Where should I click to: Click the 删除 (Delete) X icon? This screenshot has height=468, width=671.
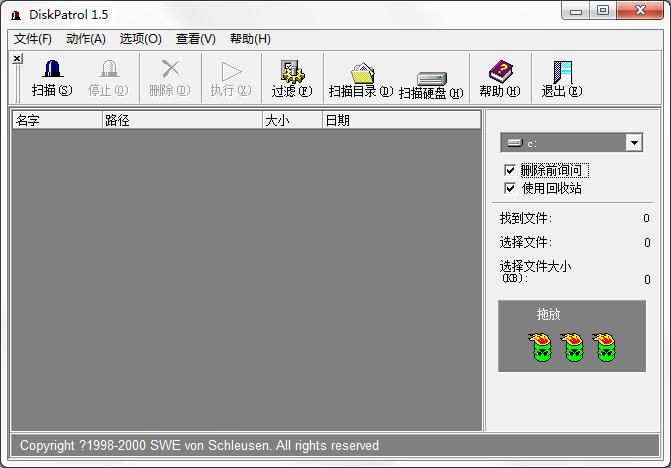click(x=170, y=70)
